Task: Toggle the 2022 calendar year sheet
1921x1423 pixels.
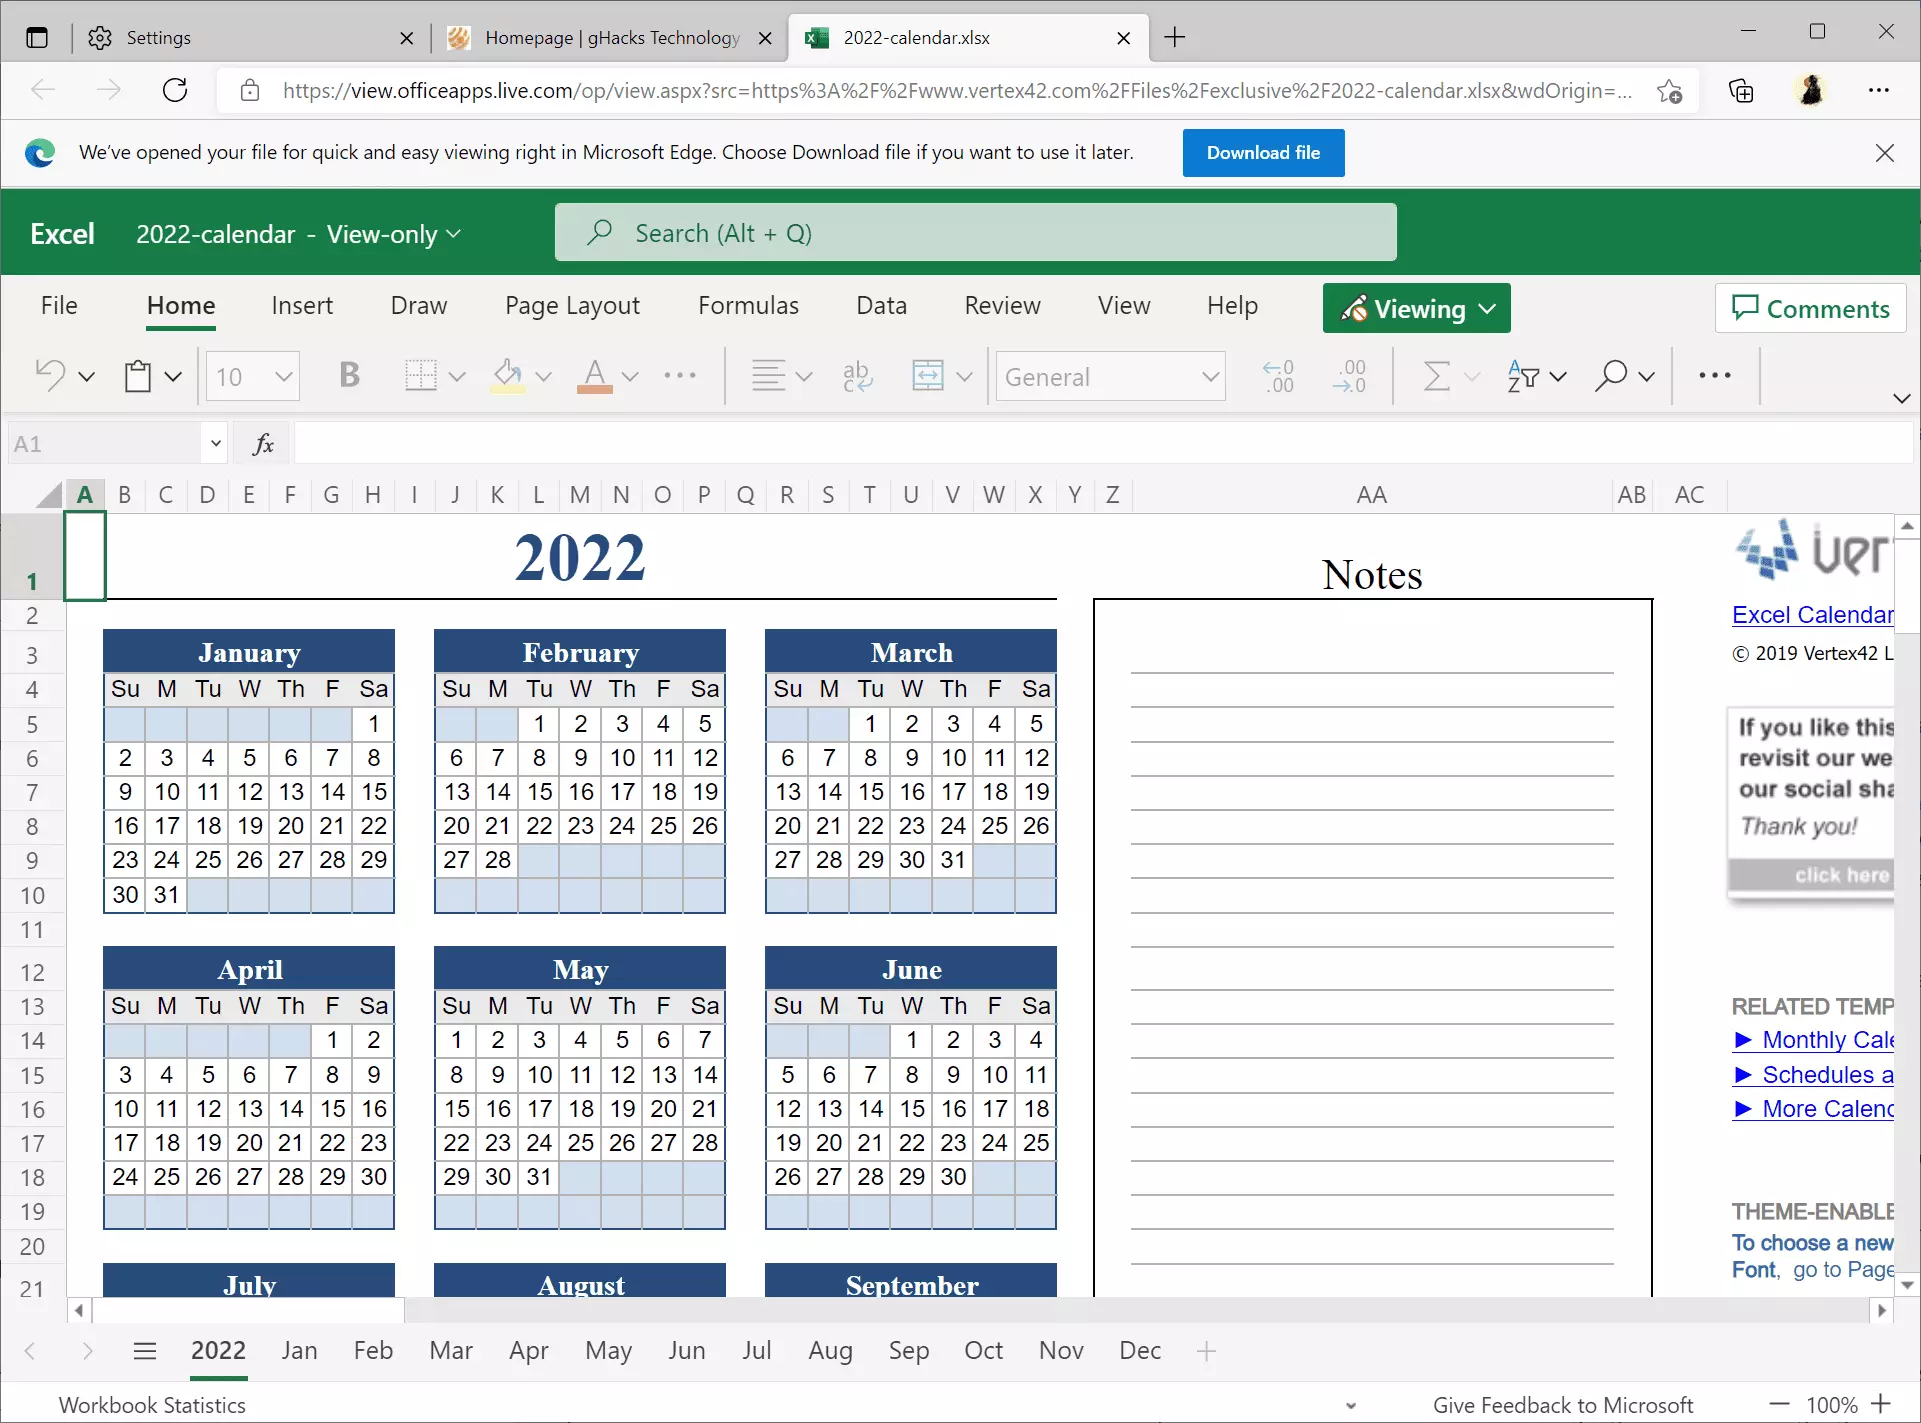Action: tap(217, 1350)
